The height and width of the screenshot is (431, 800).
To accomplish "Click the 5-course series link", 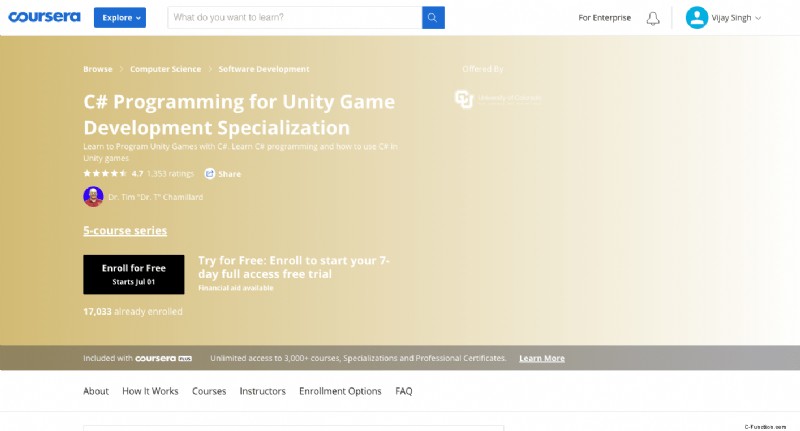I will tap(125, 231).
